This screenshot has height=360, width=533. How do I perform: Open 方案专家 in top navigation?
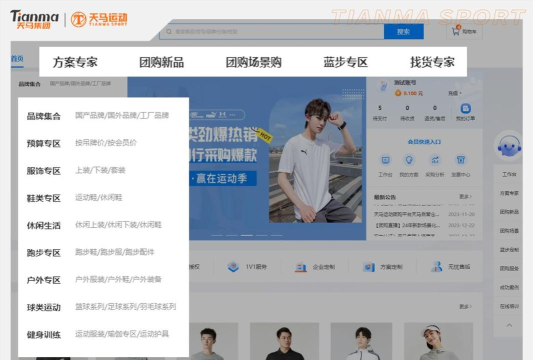pos(75,62)
